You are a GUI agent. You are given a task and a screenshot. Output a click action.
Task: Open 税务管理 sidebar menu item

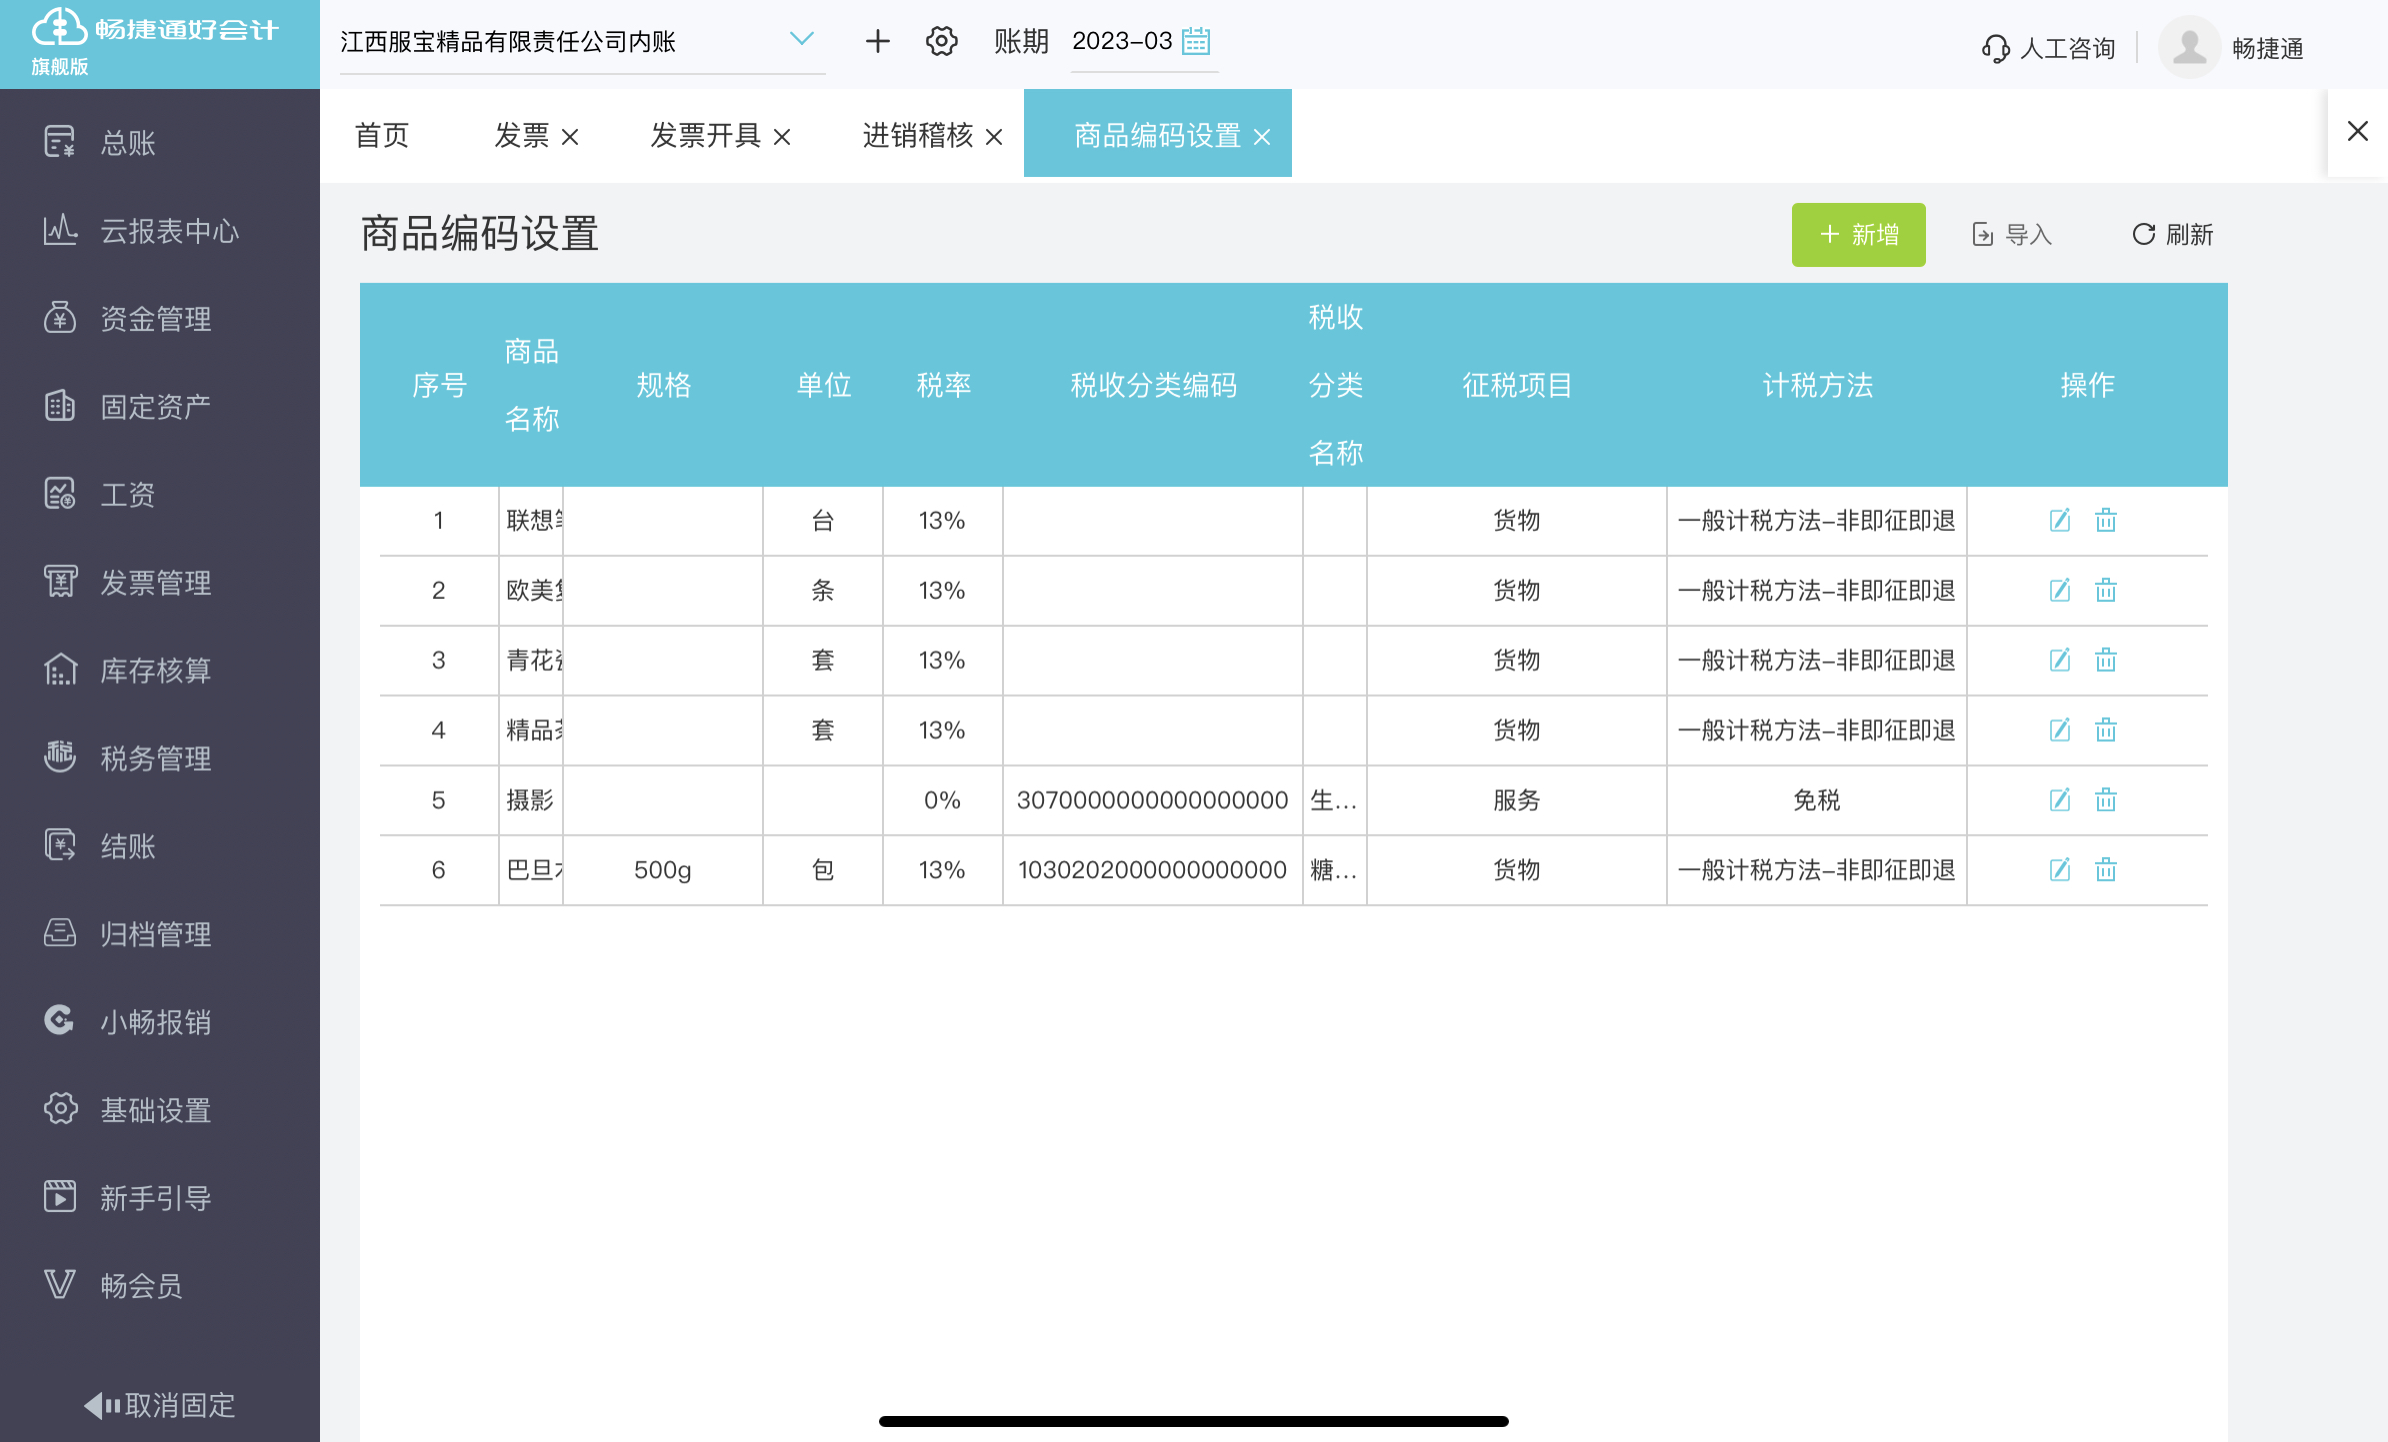coord(159,756)
